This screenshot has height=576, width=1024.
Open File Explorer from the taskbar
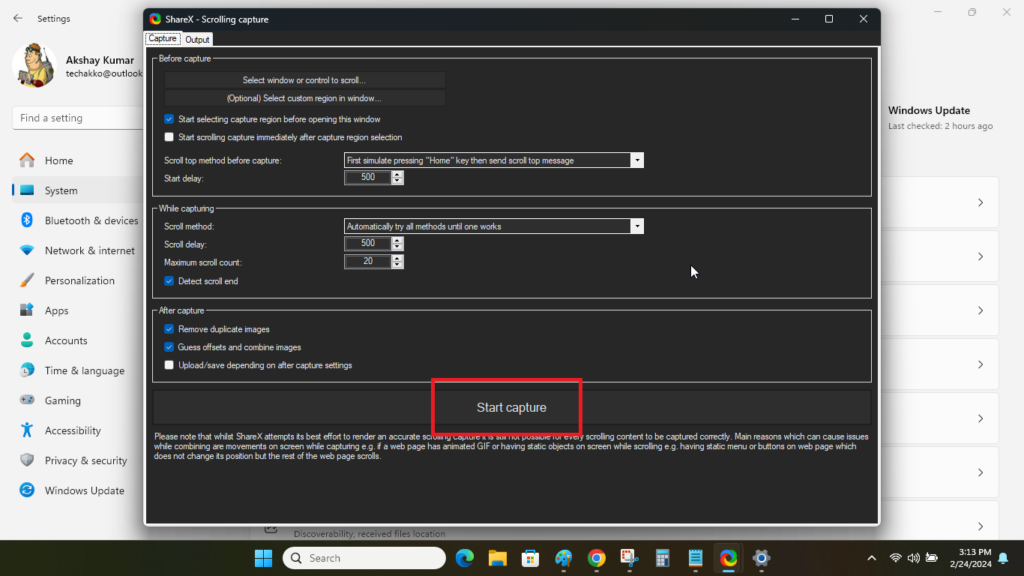[x=498, y=558]
